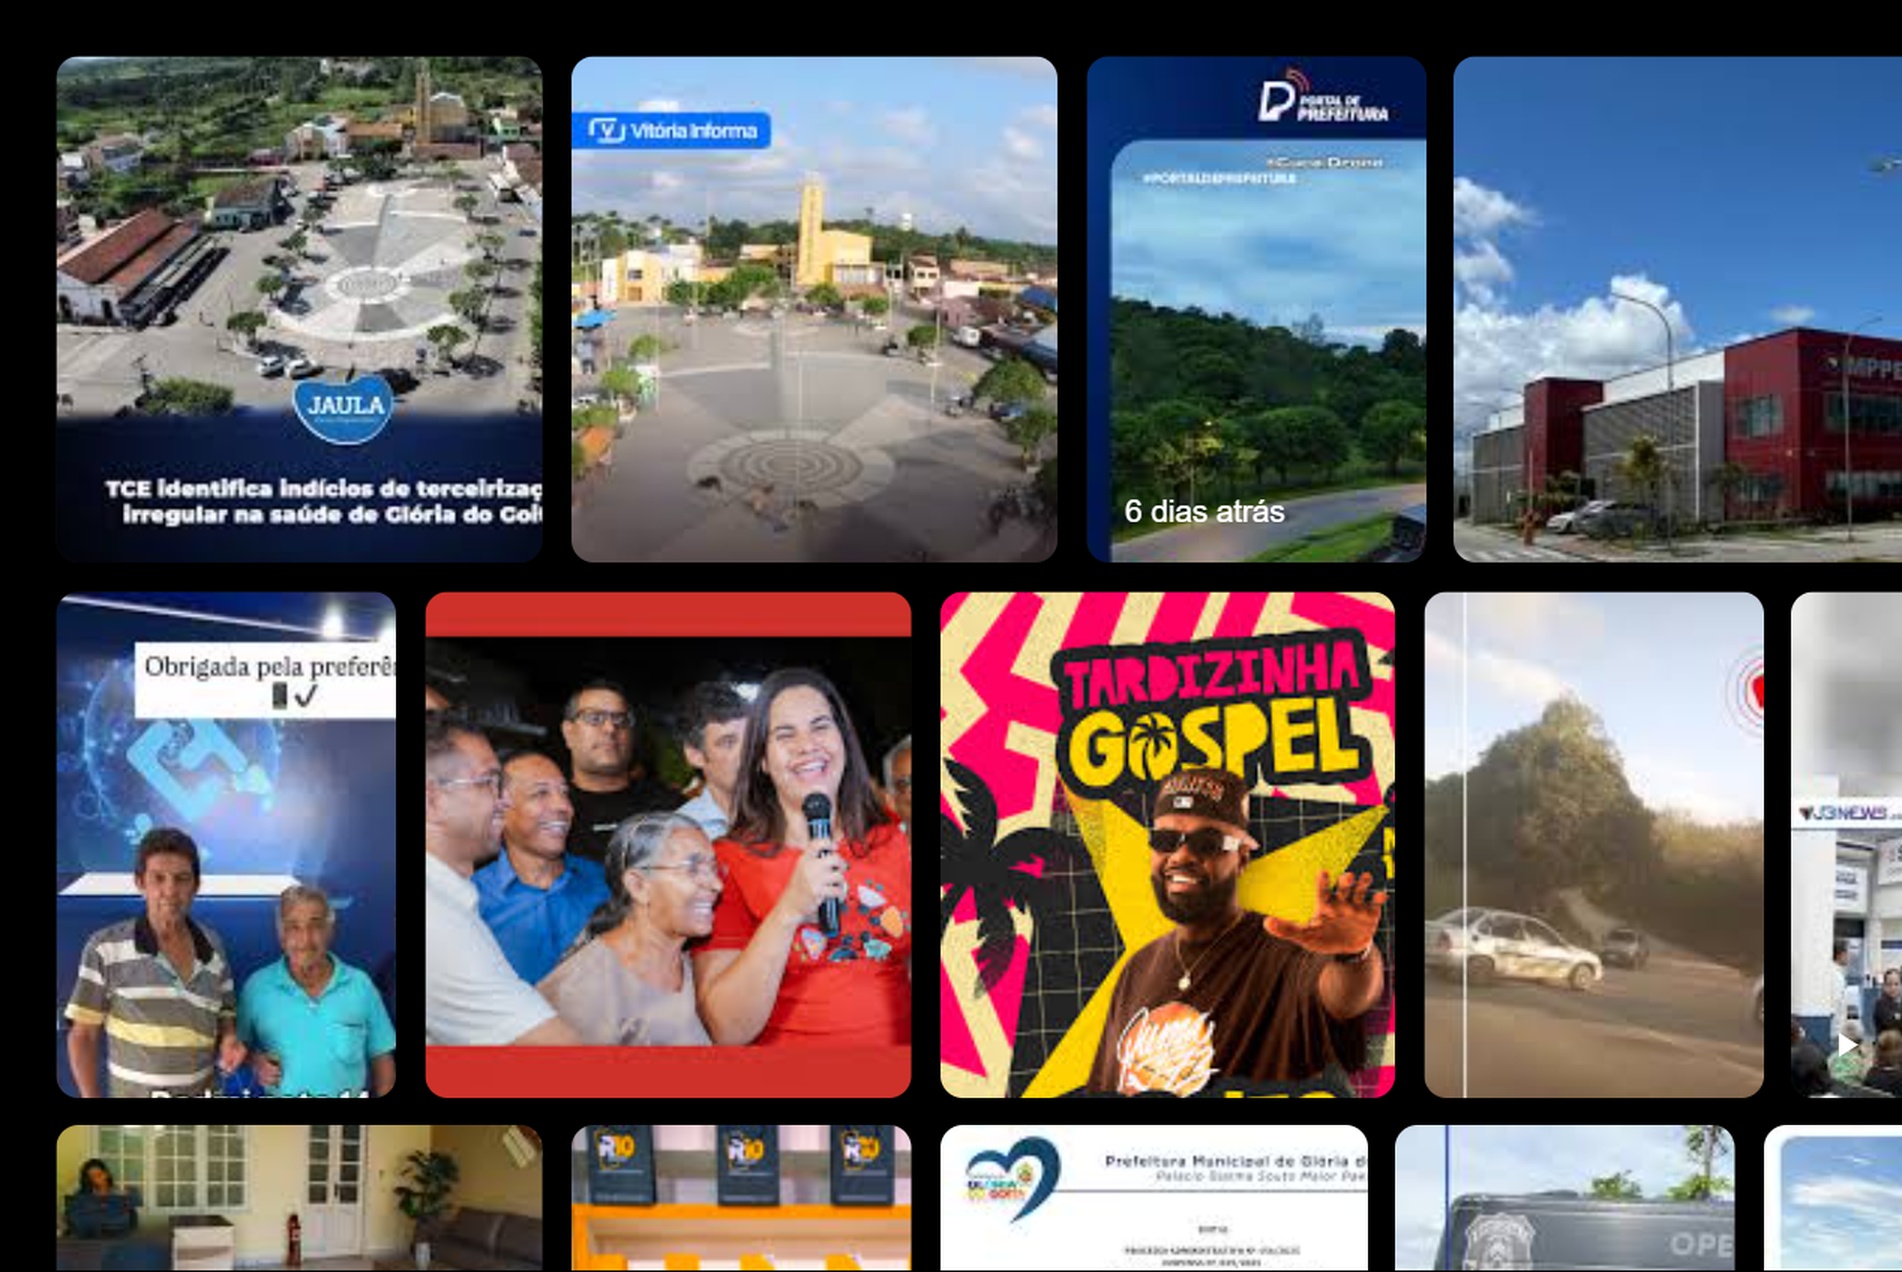Click the Portal de Prefeitura logo
This screenshot has width=1902, height=1272.
pyautogui.click(x=1322, y=99)
